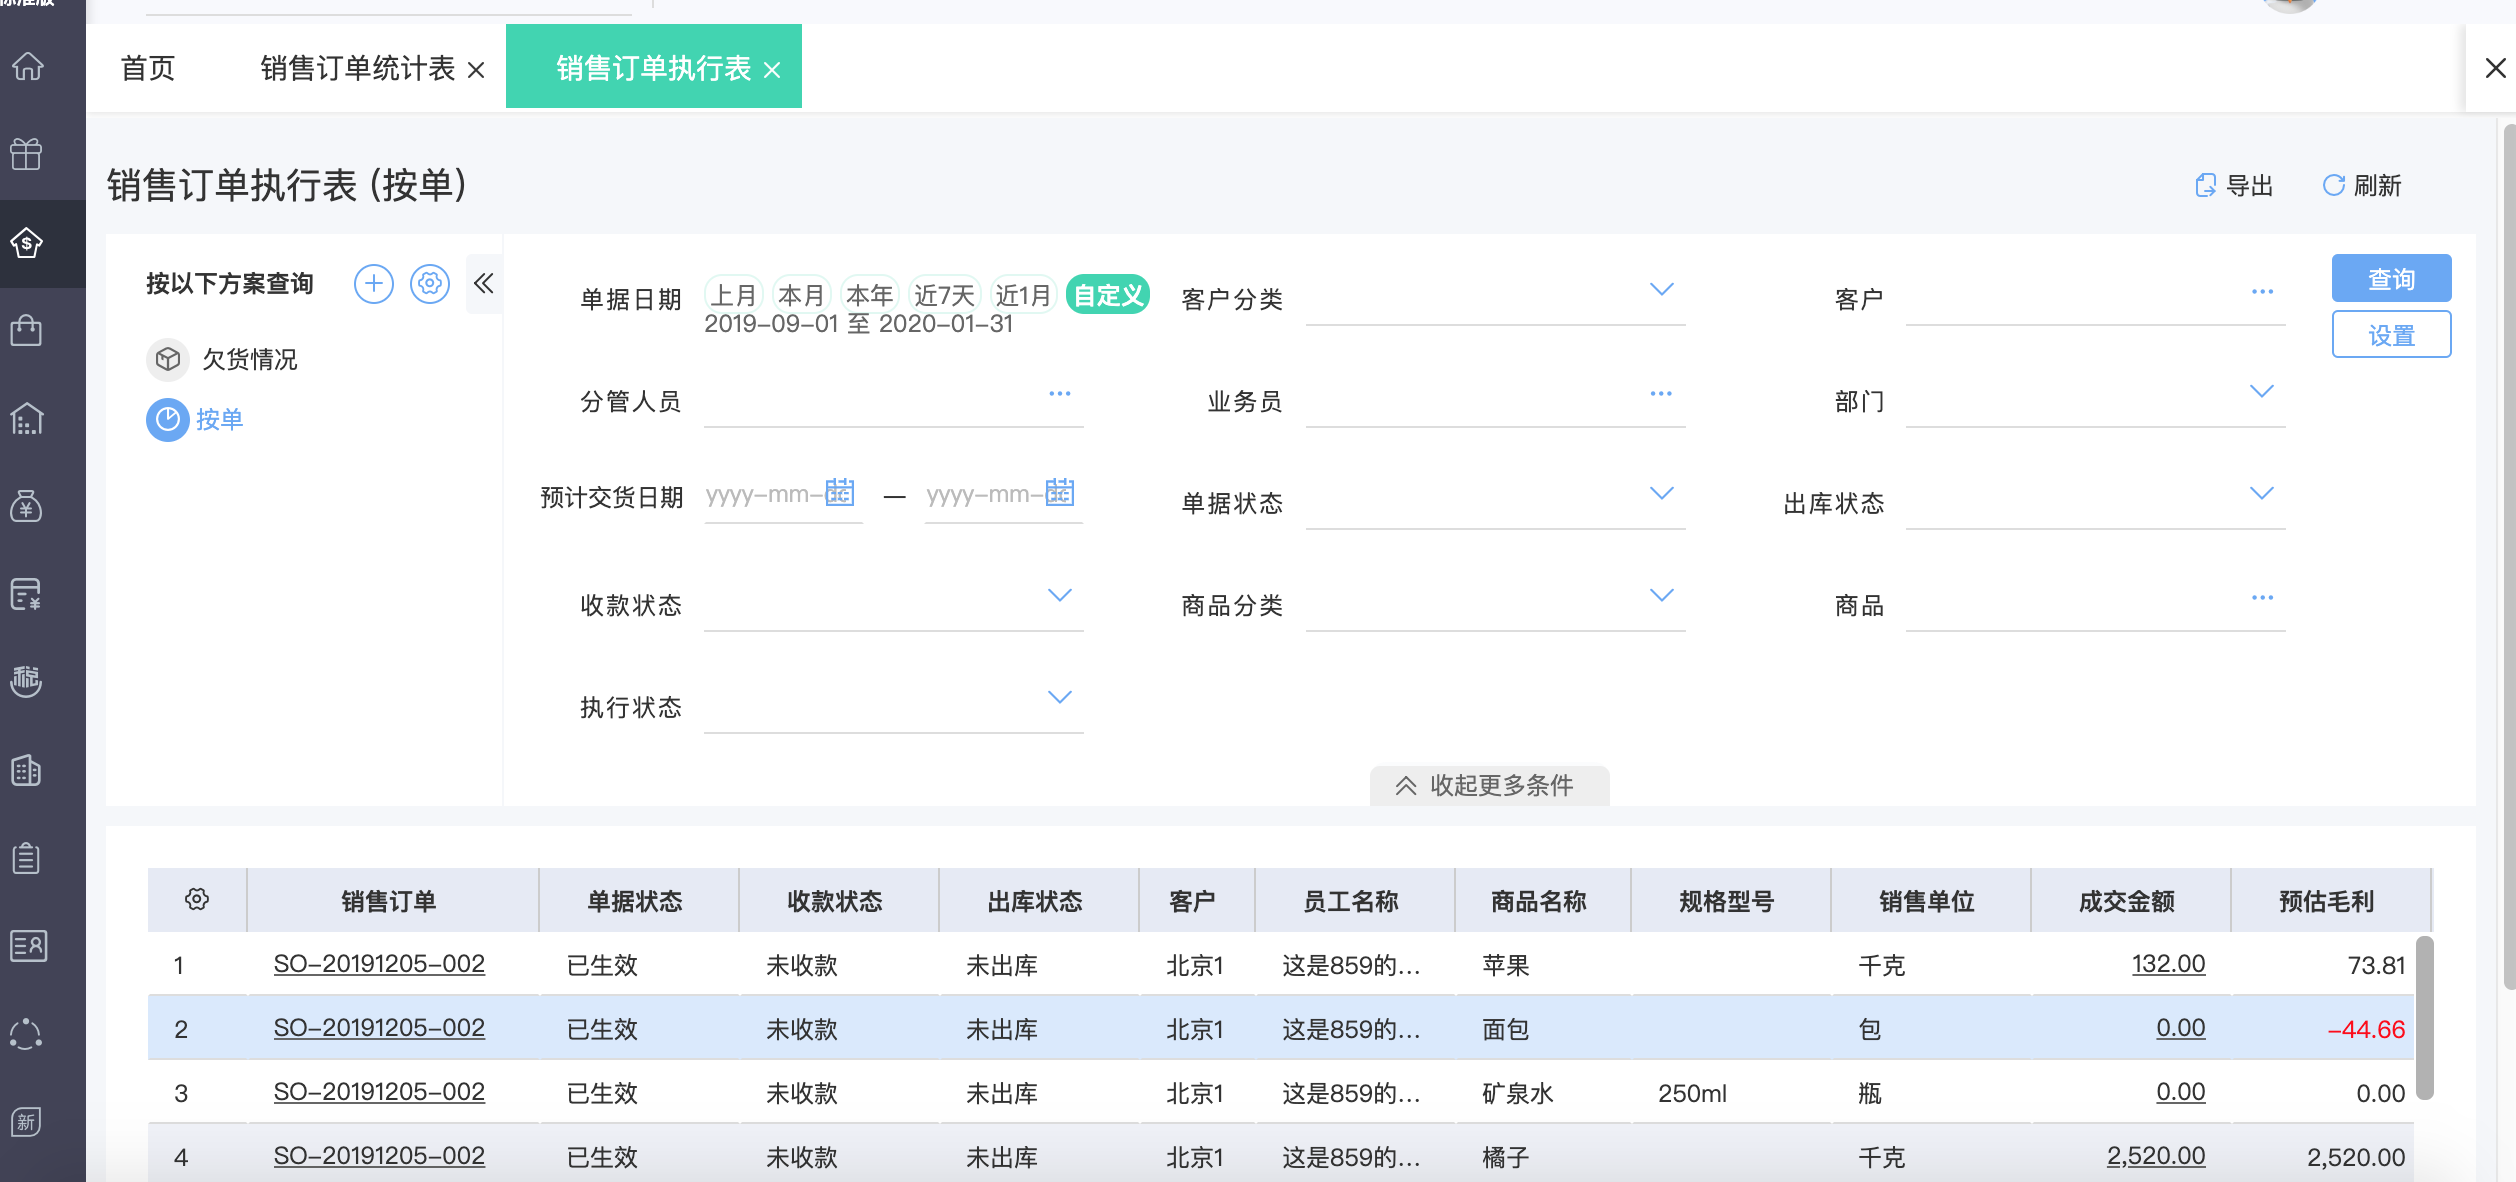Click 设置 button to configure display
The width and height of the screenshot is (2516, 1182).
pyautogui.click(x=2392, y=335)
